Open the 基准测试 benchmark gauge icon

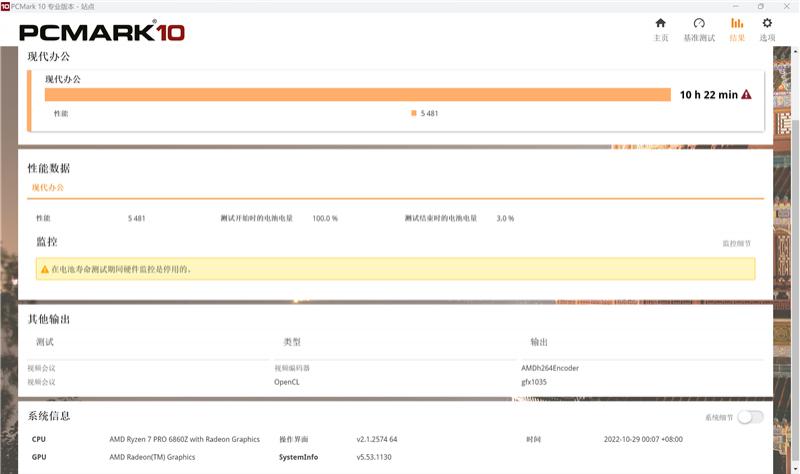point(699,23)
